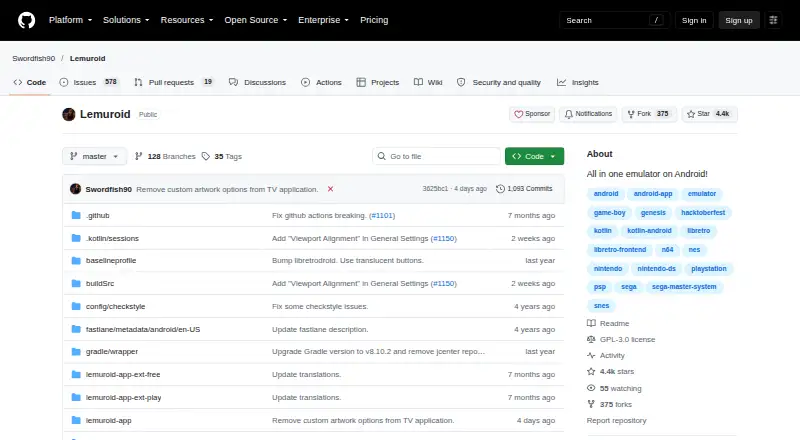Image resolution: width=800 pixels, height=440 pixels.
Task: Click the lemuroid-app-ext-play folder icon
Action: click(76, 397)
